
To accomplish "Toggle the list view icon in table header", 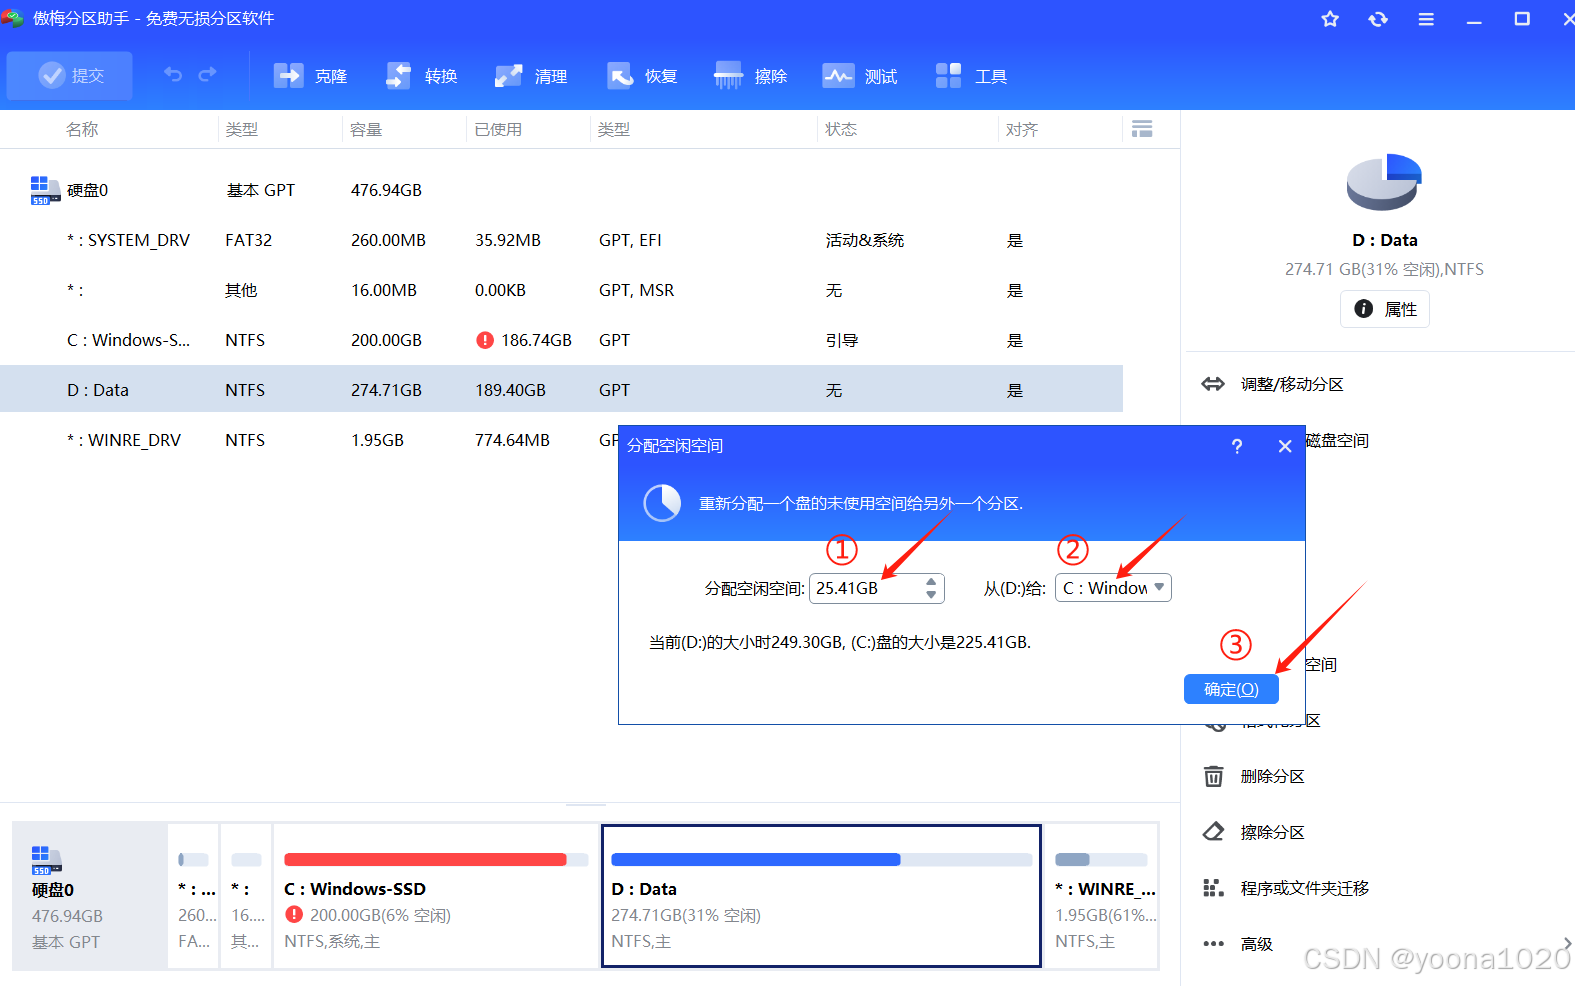I will coord(1142,129).
